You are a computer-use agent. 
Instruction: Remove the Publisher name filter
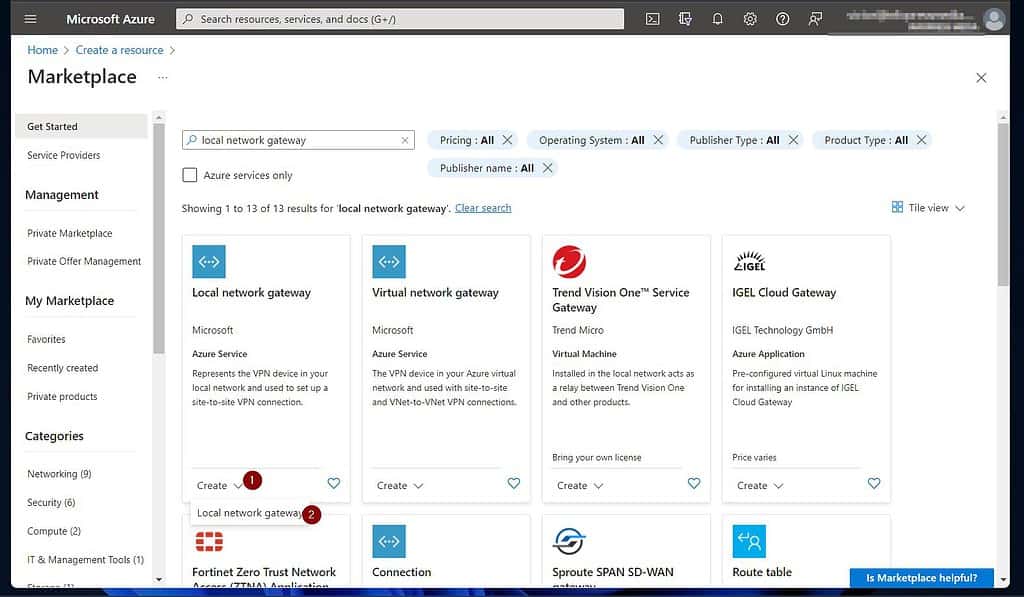coord(548,168)
